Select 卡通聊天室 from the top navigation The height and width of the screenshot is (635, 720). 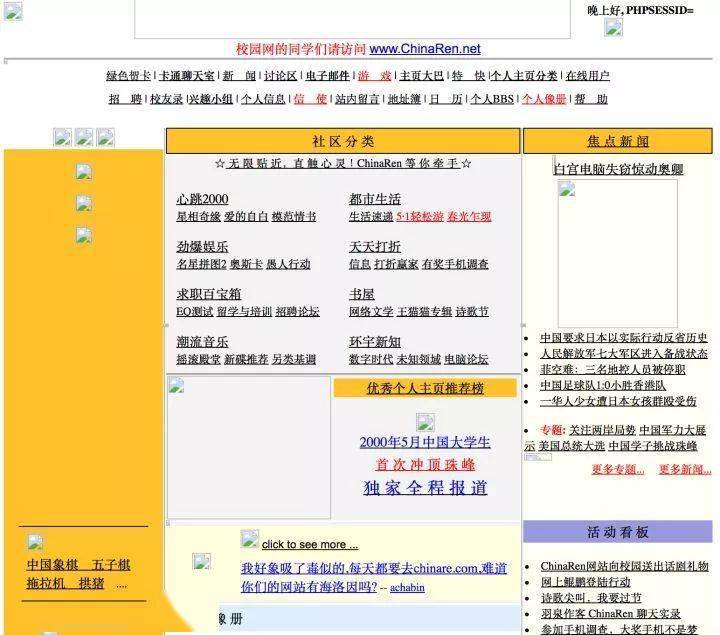tap(187, 76)
